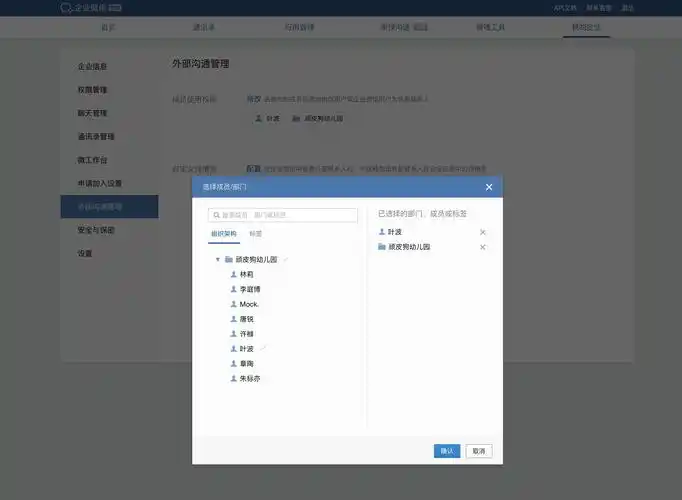682x500 pixels.
Task: Remove 顽皮狗幼儿园 from the selected list
Action: pyautogui.click(x=482, y=247)
